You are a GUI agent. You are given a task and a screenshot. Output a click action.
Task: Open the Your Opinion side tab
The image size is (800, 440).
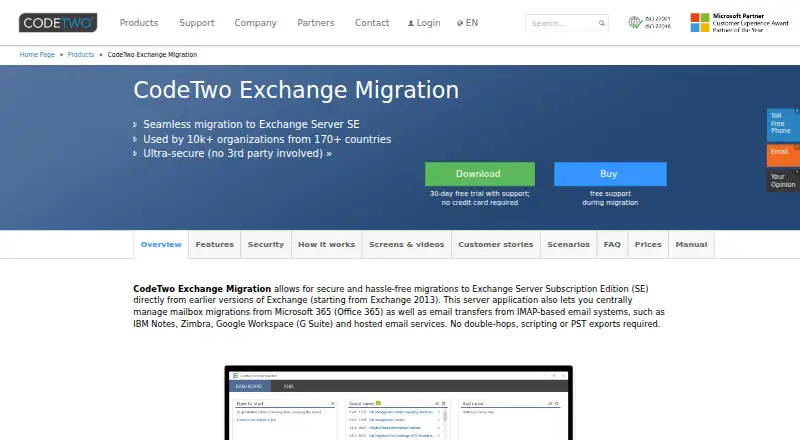[x=783, y=181]
